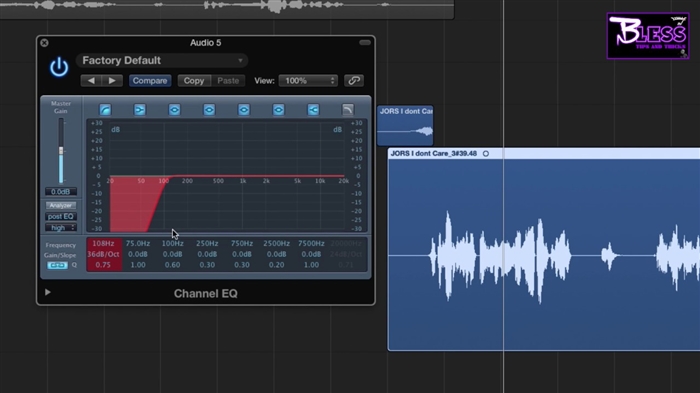Select the dimmed 20000Hz frequency value

pyautogui.click(x=346, y=243)
